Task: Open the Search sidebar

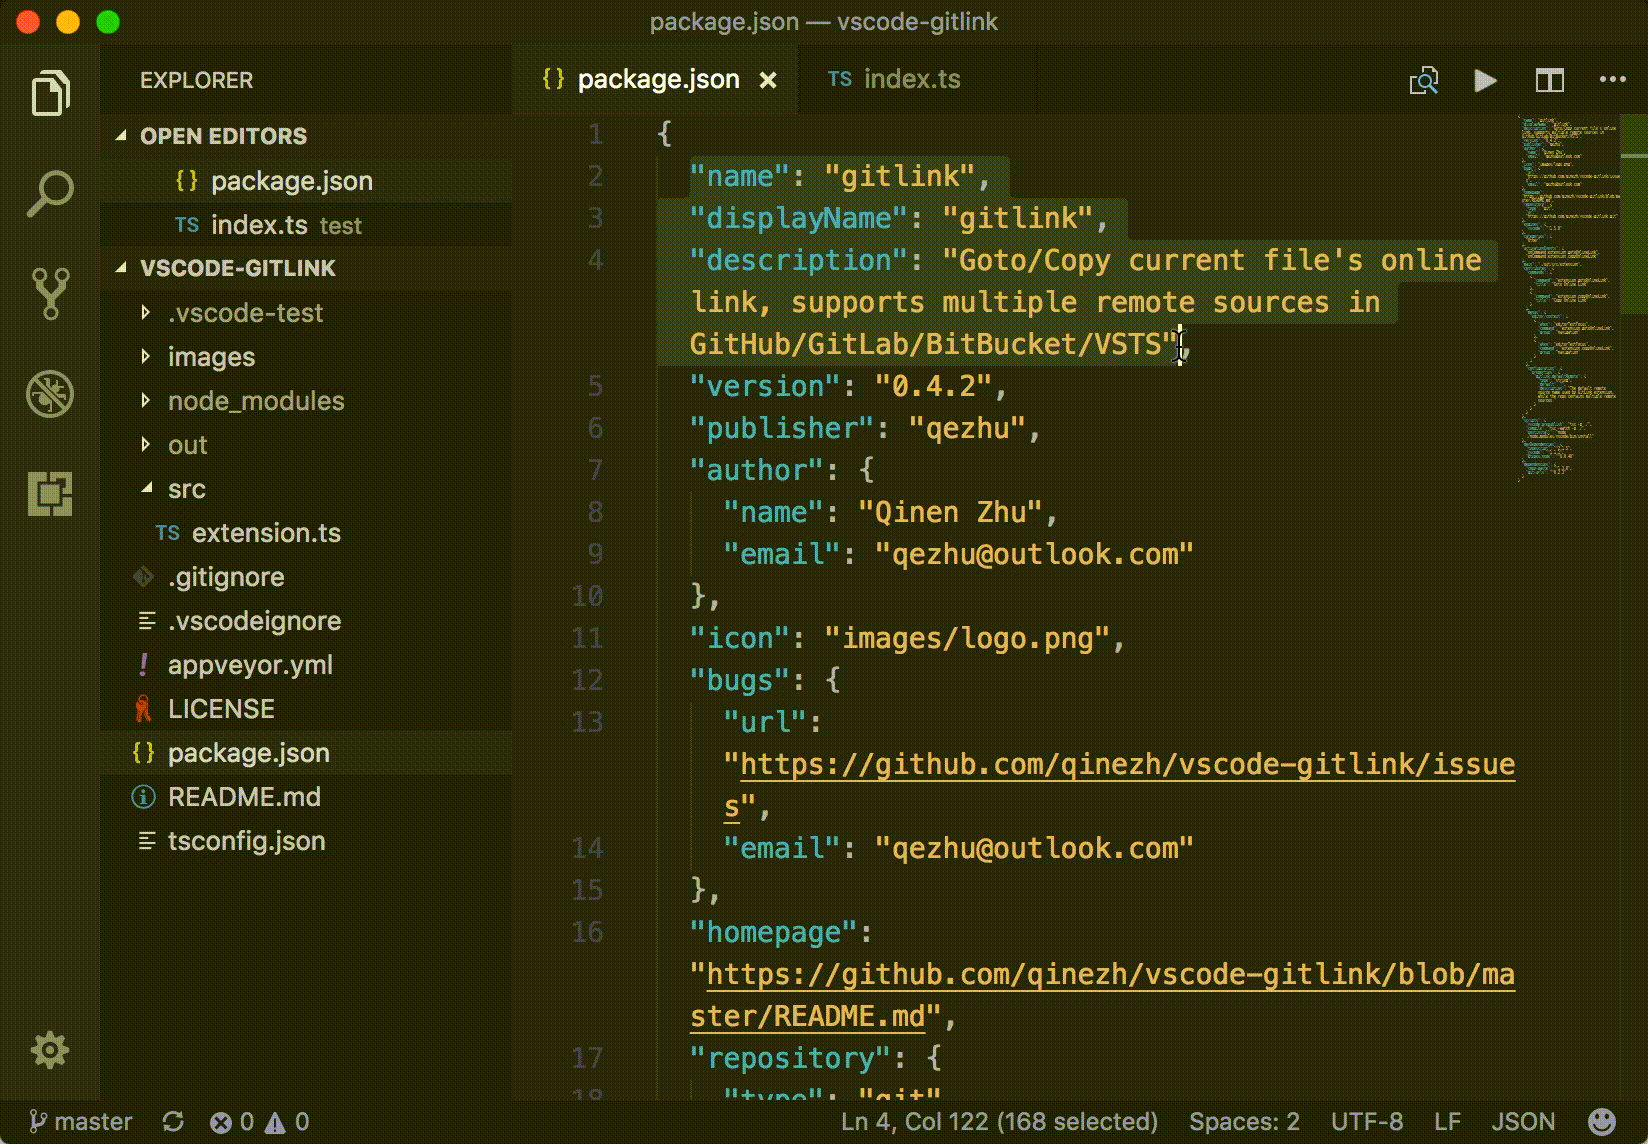Action: [50, 190]
